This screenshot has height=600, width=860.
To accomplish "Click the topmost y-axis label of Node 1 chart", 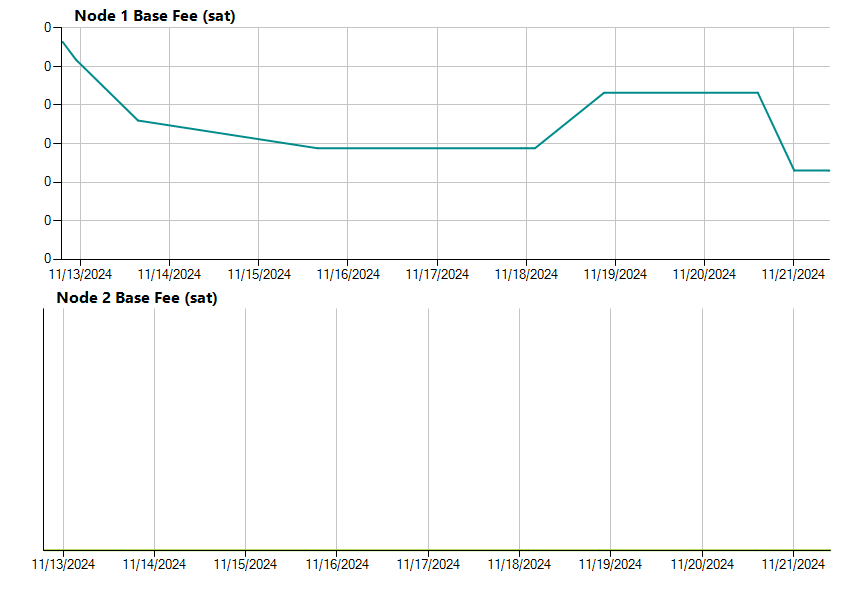I will (46, 28).
